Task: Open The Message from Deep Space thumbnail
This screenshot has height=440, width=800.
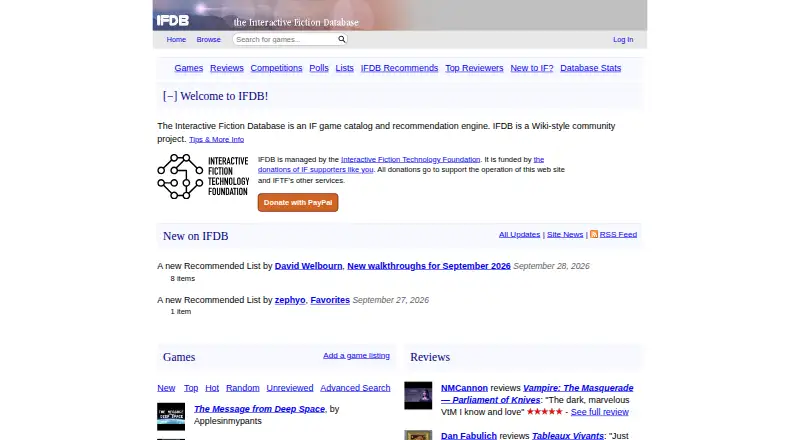Action: [x=171, y=417]
